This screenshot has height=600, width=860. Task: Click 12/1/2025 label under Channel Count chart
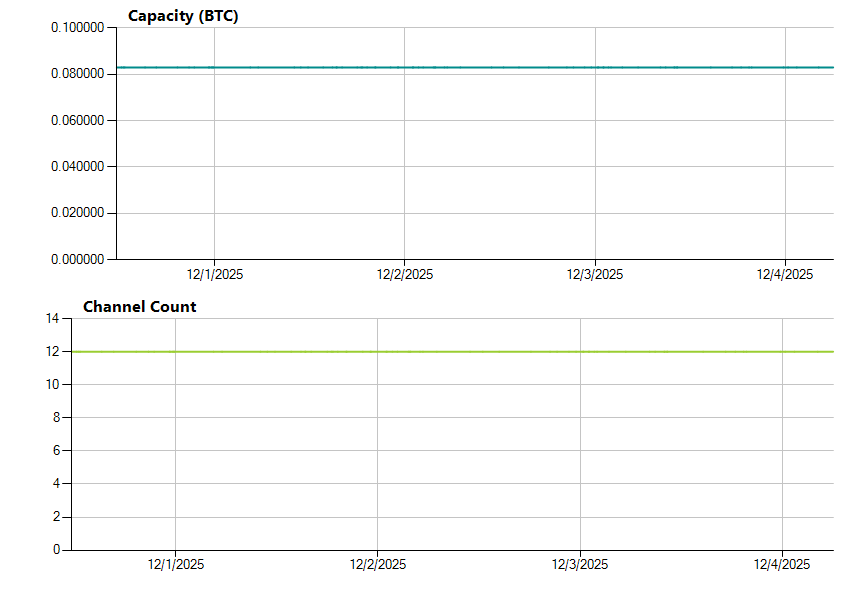pos(176,565)
